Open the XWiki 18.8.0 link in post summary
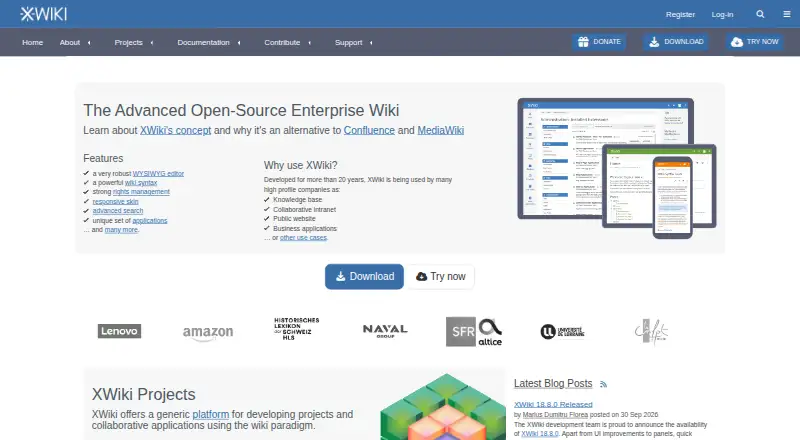The height and width of the screenshot is (440, 800). tap(540, 434)
